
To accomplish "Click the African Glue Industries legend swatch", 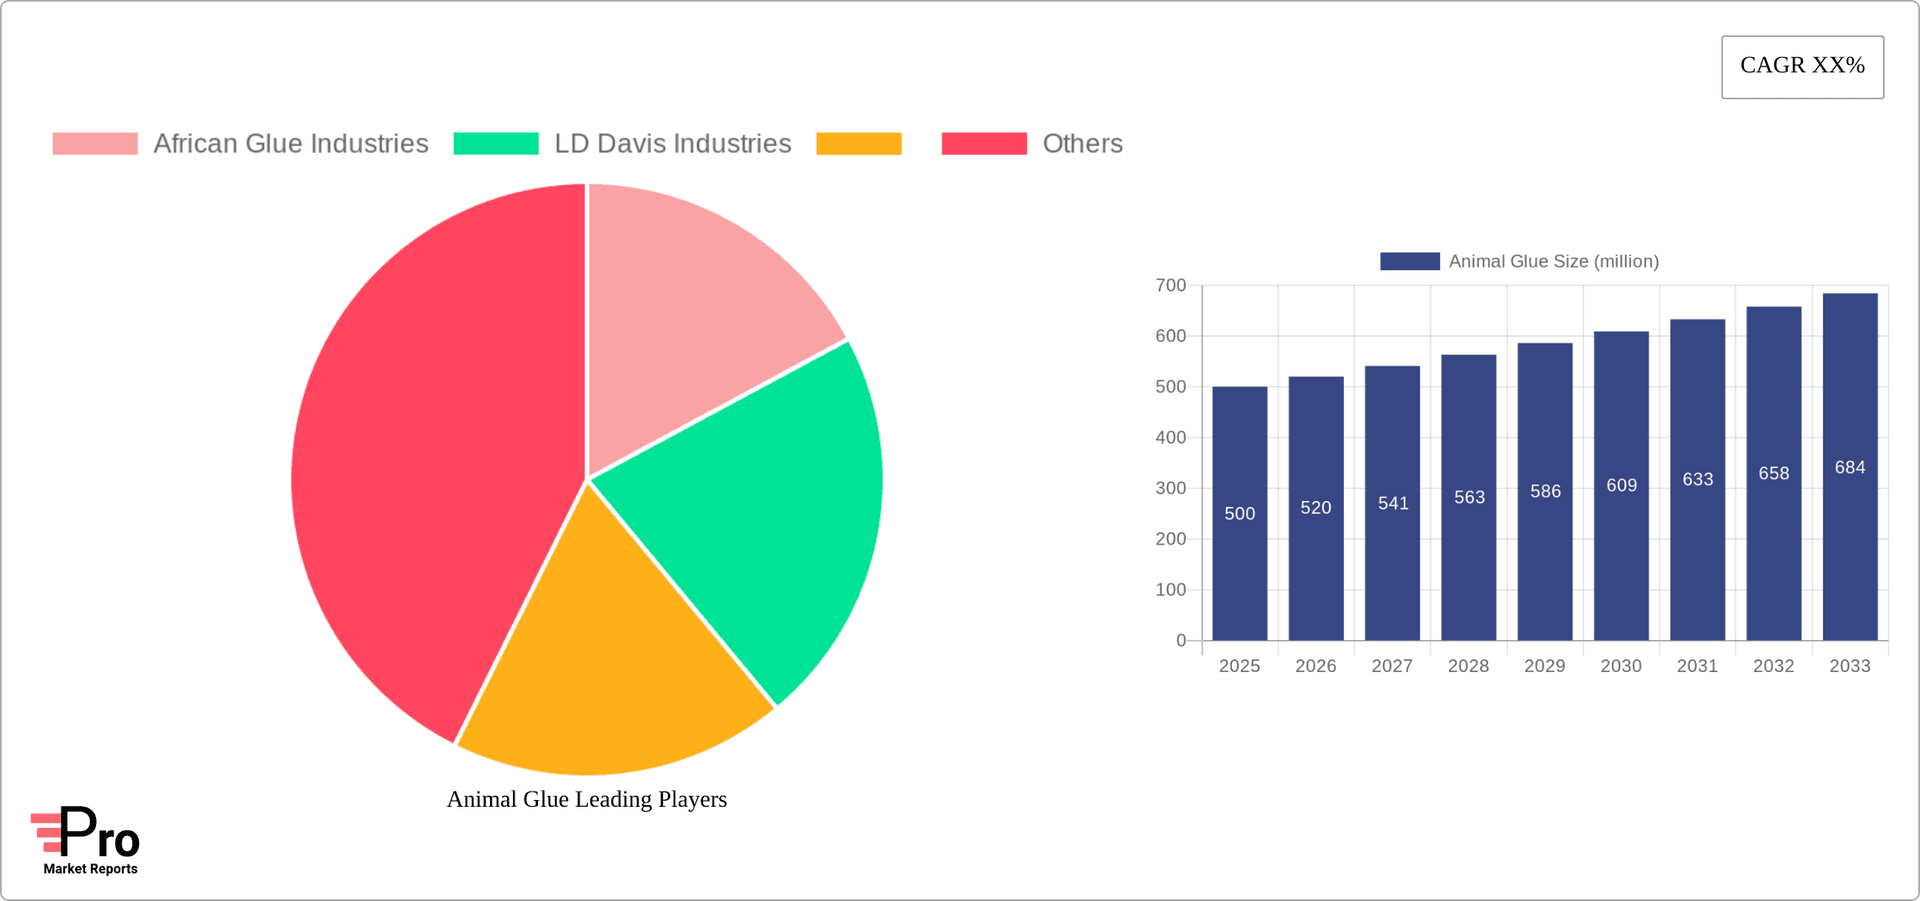I will pos(95,143).
